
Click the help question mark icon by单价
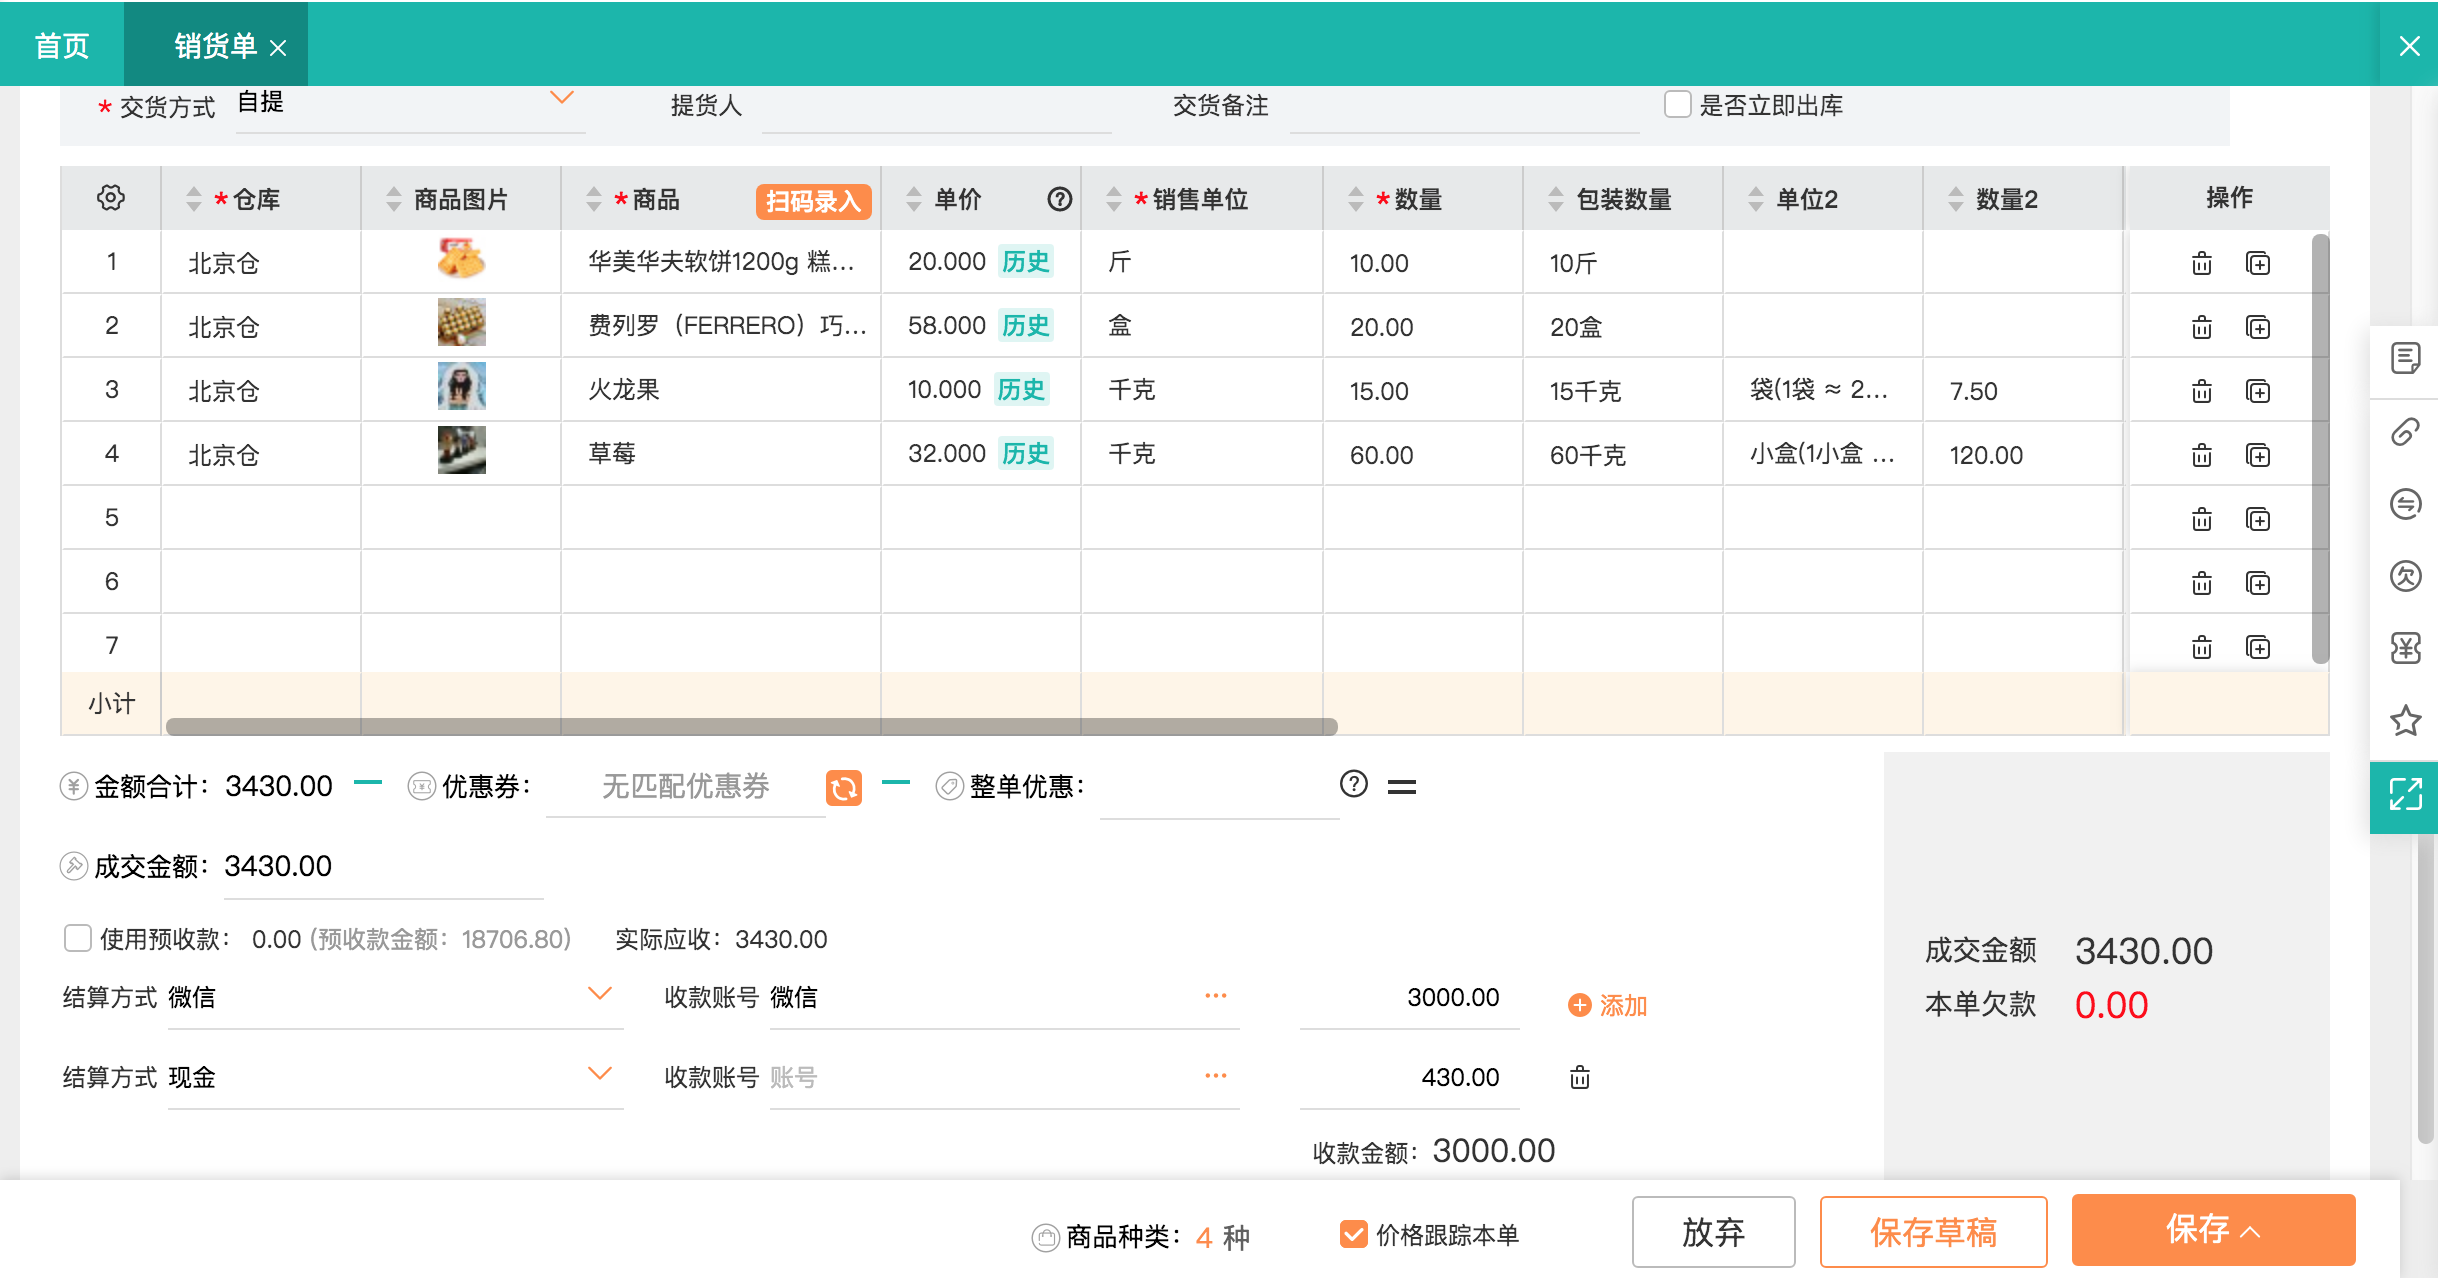1059,200
